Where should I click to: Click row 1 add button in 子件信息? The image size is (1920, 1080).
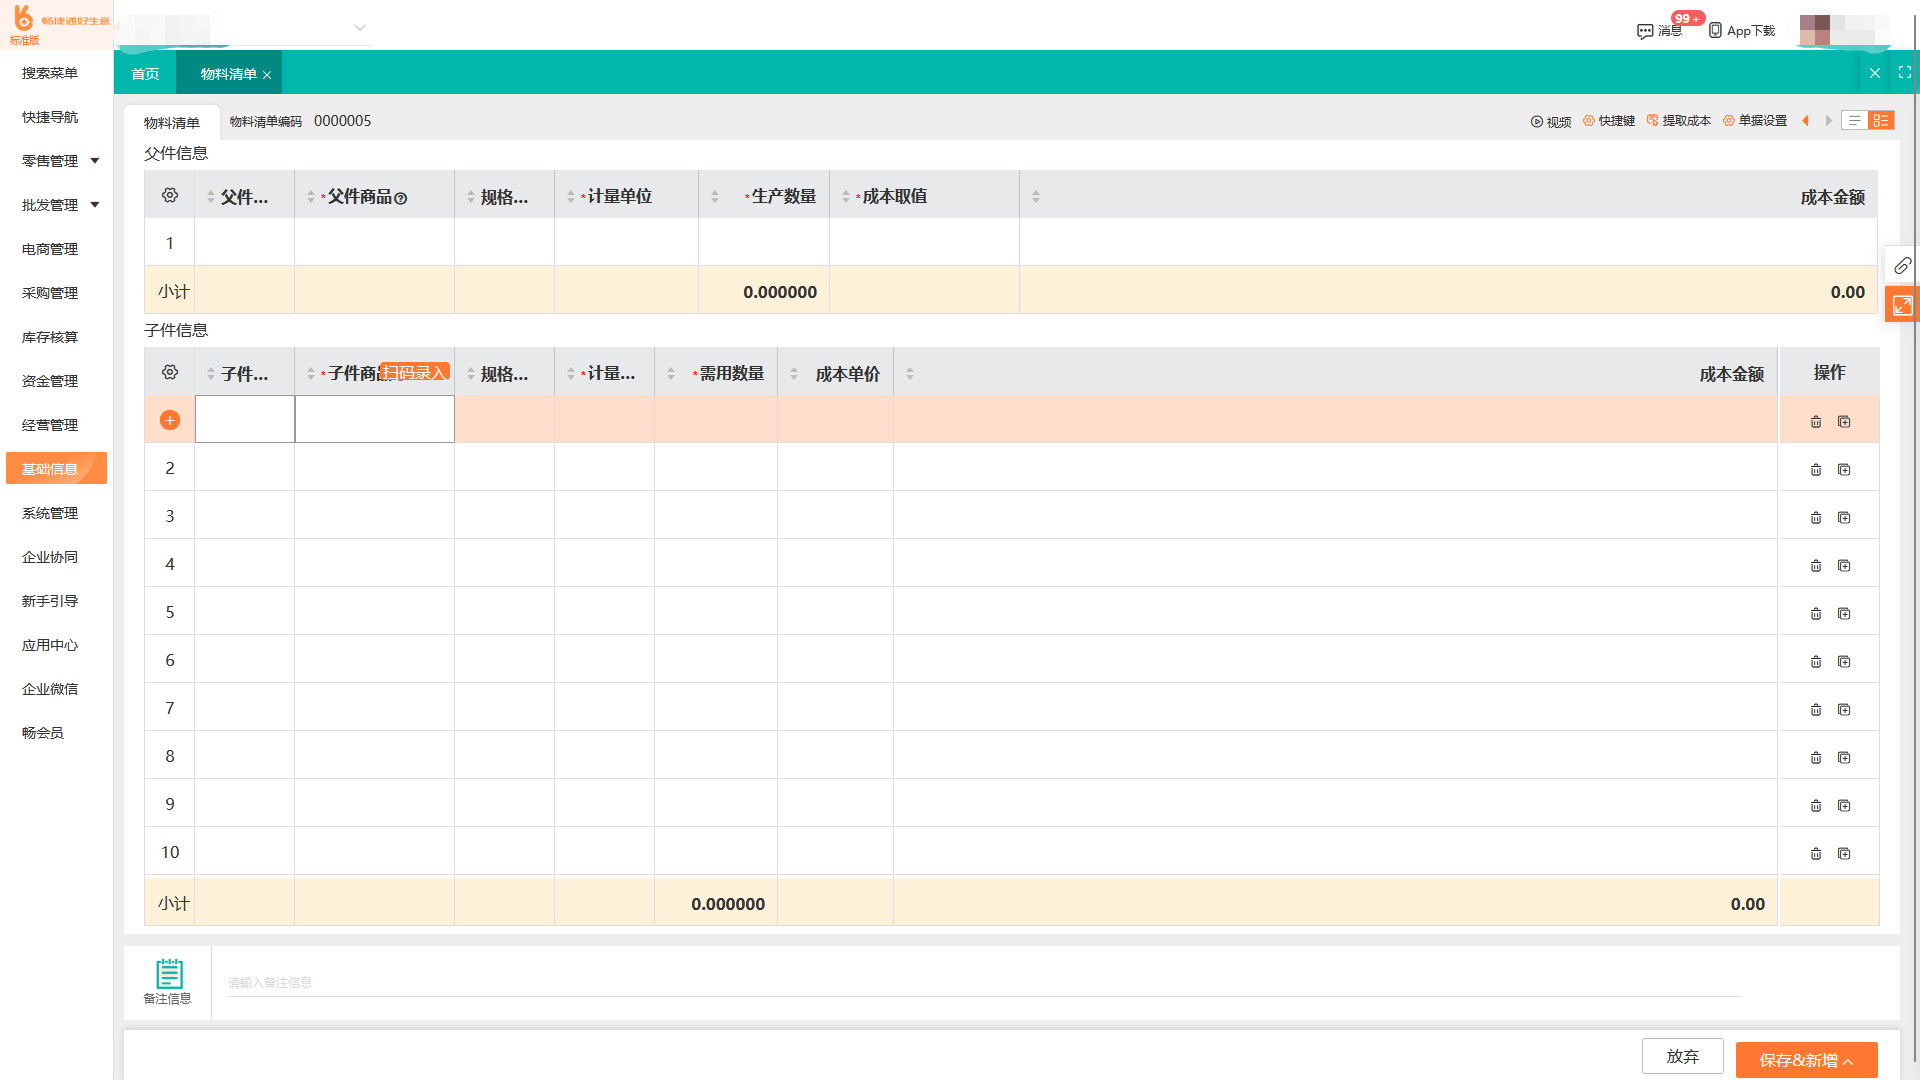click(x=169, y=421)
